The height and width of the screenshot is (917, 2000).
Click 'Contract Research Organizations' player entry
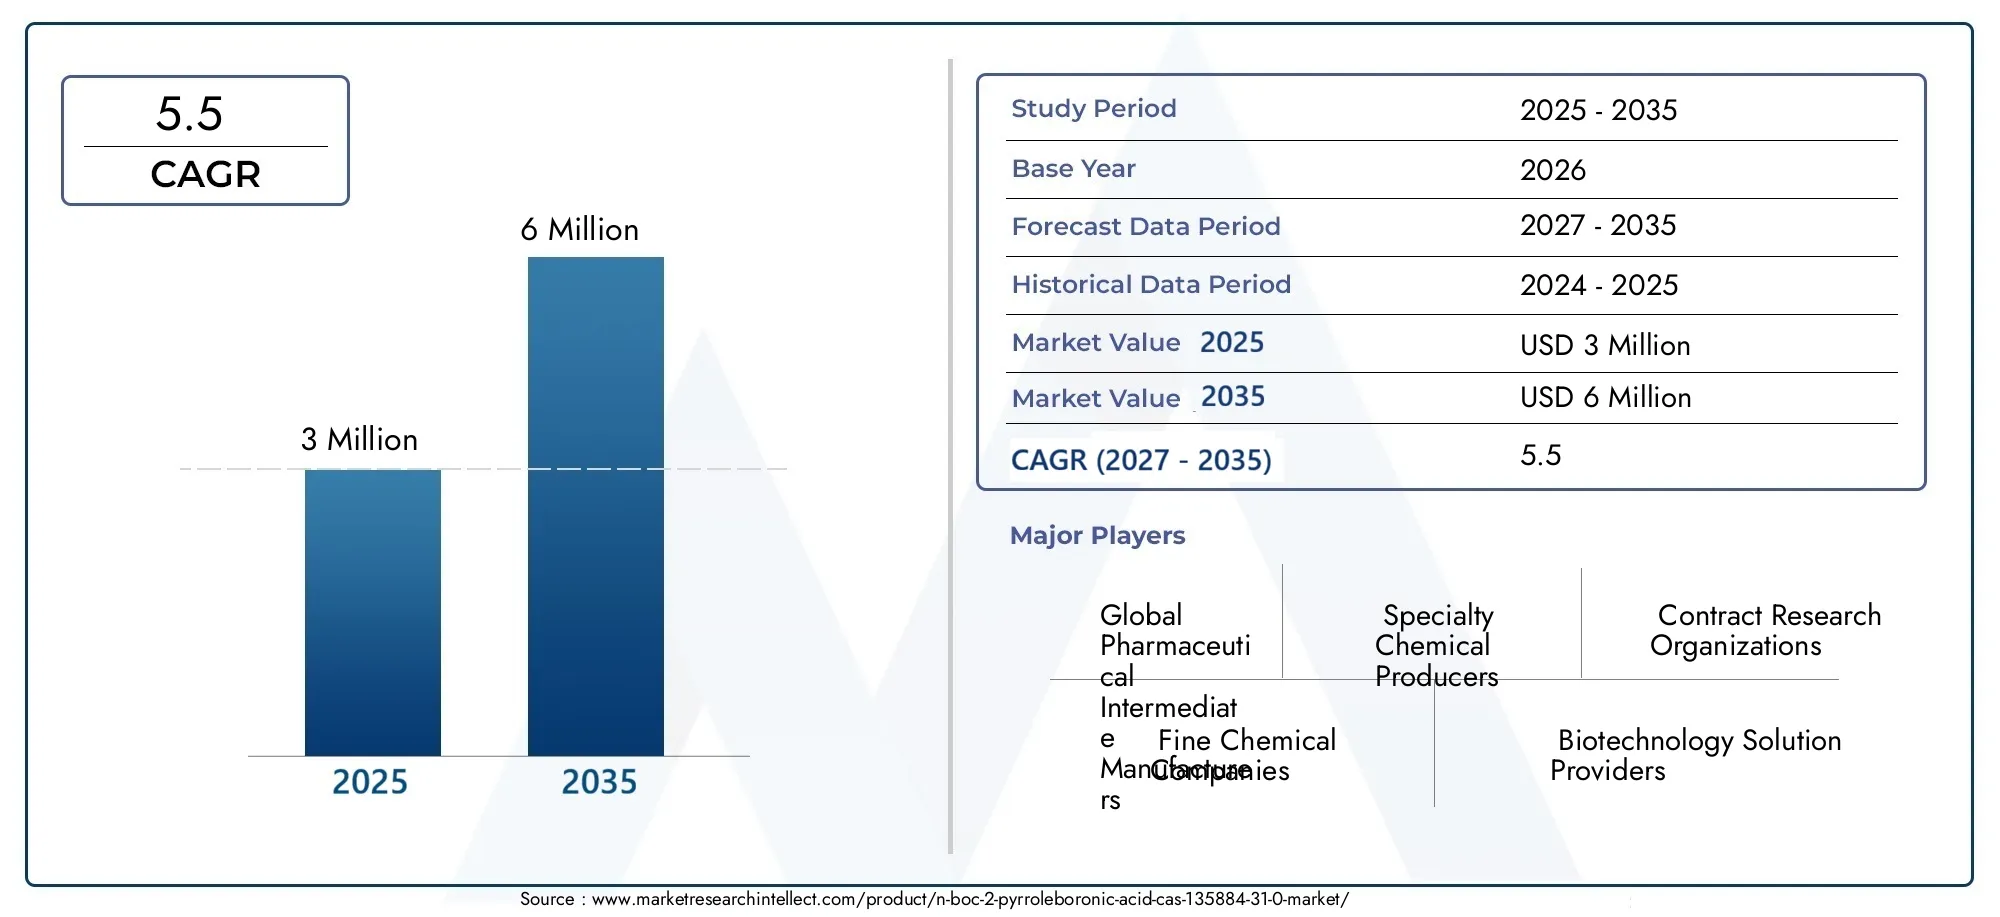pyautogui.click(x=1765, y=630)
